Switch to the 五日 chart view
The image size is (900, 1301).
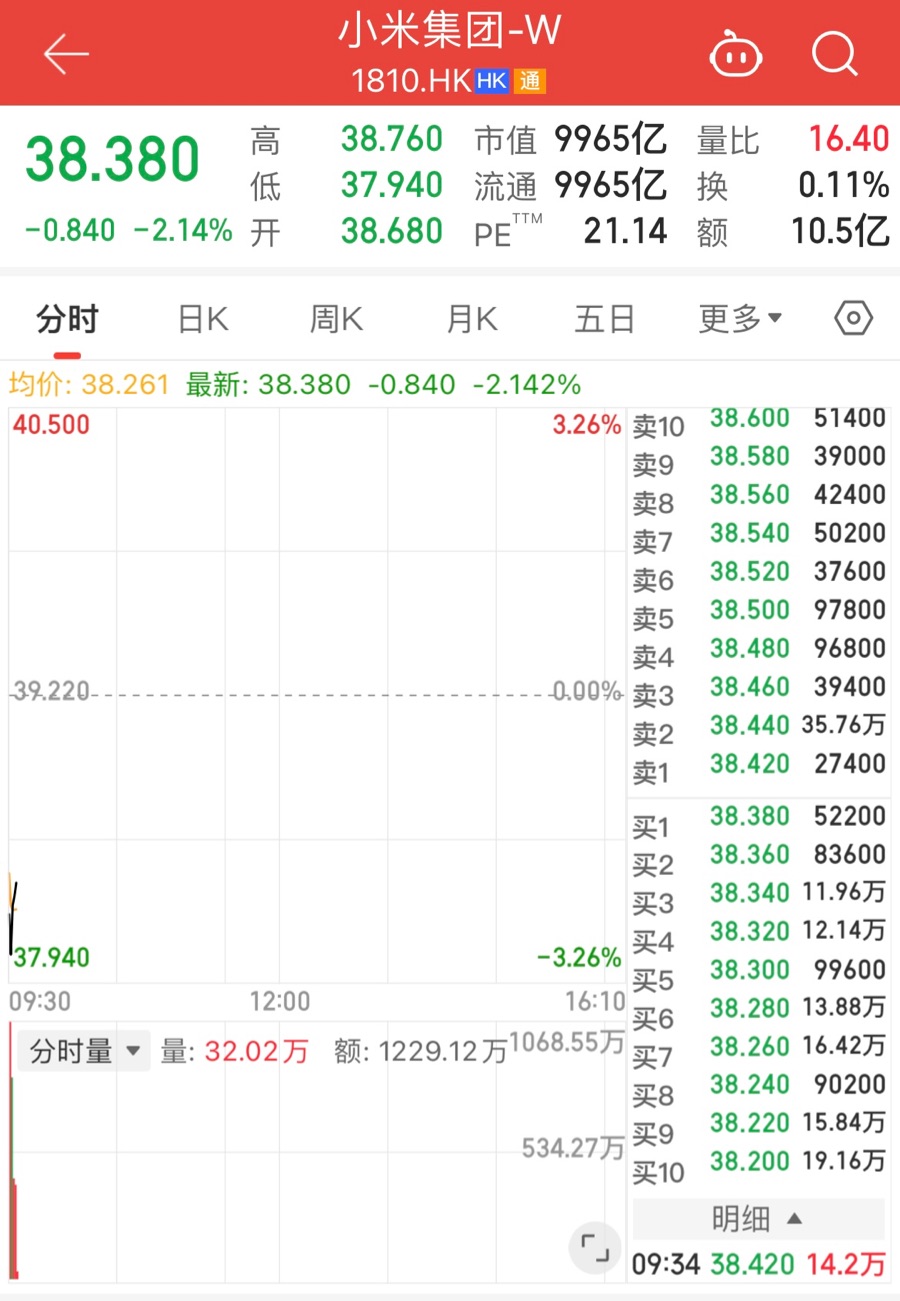604,318
